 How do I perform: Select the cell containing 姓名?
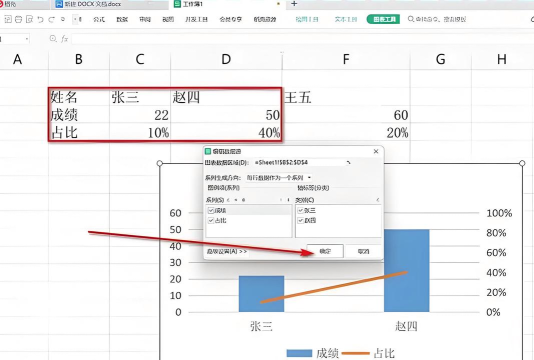tap(79, 97)
